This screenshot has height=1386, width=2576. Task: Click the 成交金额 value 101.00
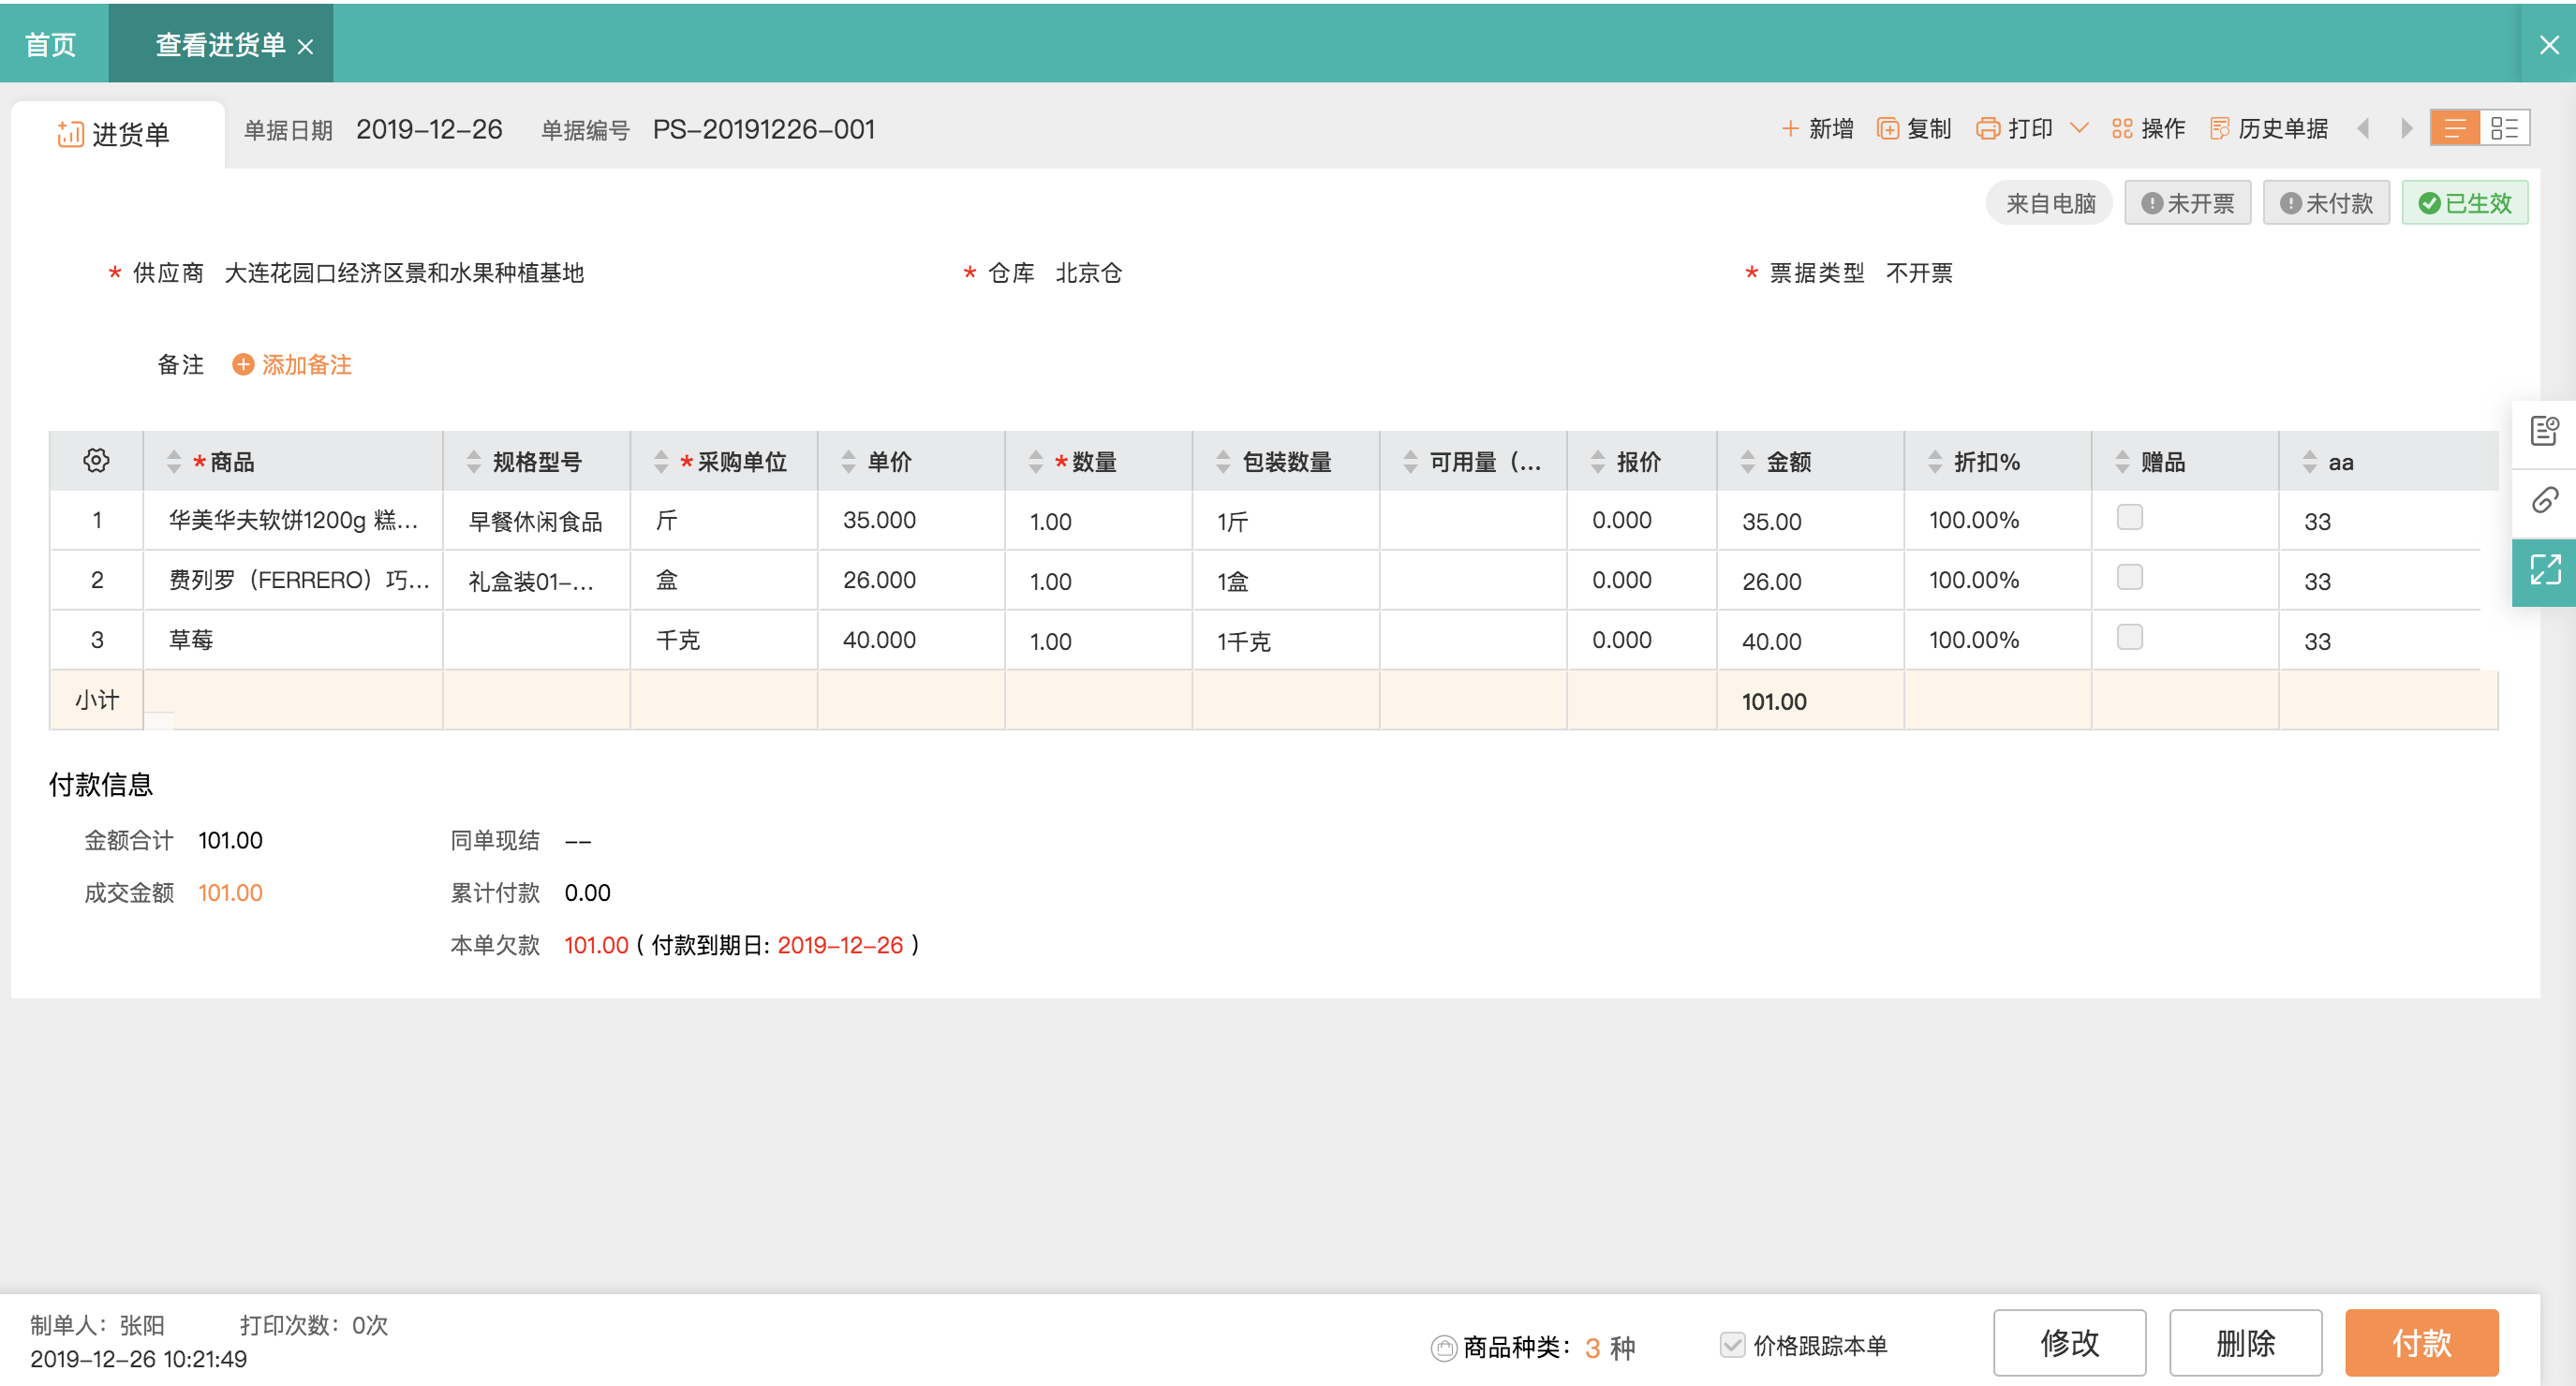(235, 891)
